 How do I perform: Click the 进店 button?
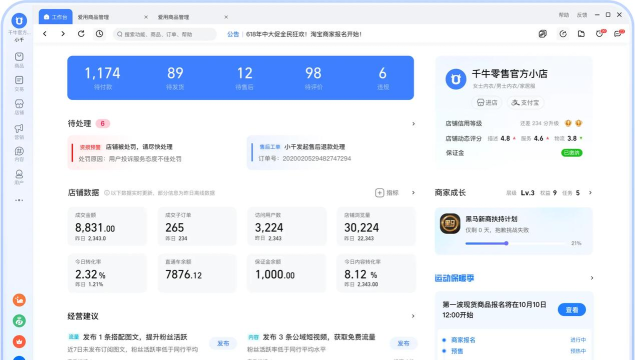(487, 103)
